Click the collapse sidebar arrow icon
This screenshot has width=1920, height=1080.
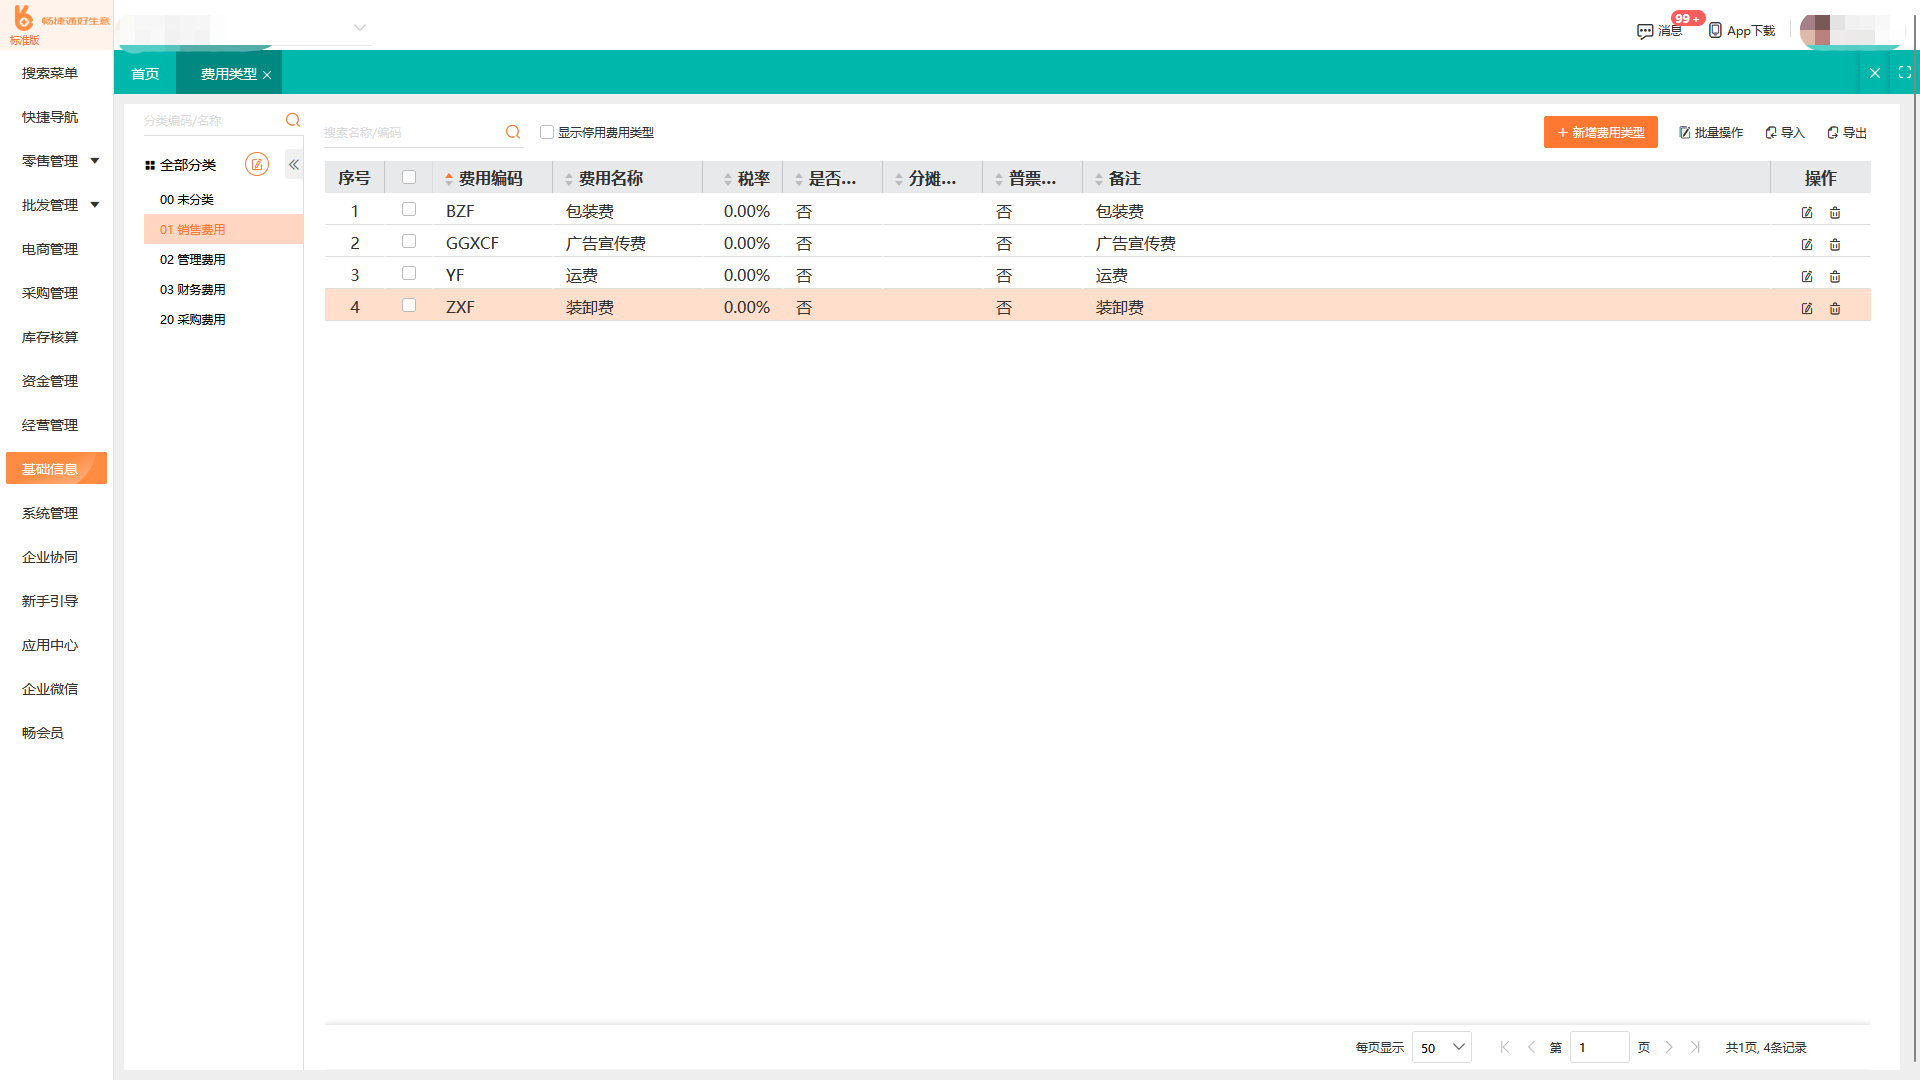click(293, 164)
